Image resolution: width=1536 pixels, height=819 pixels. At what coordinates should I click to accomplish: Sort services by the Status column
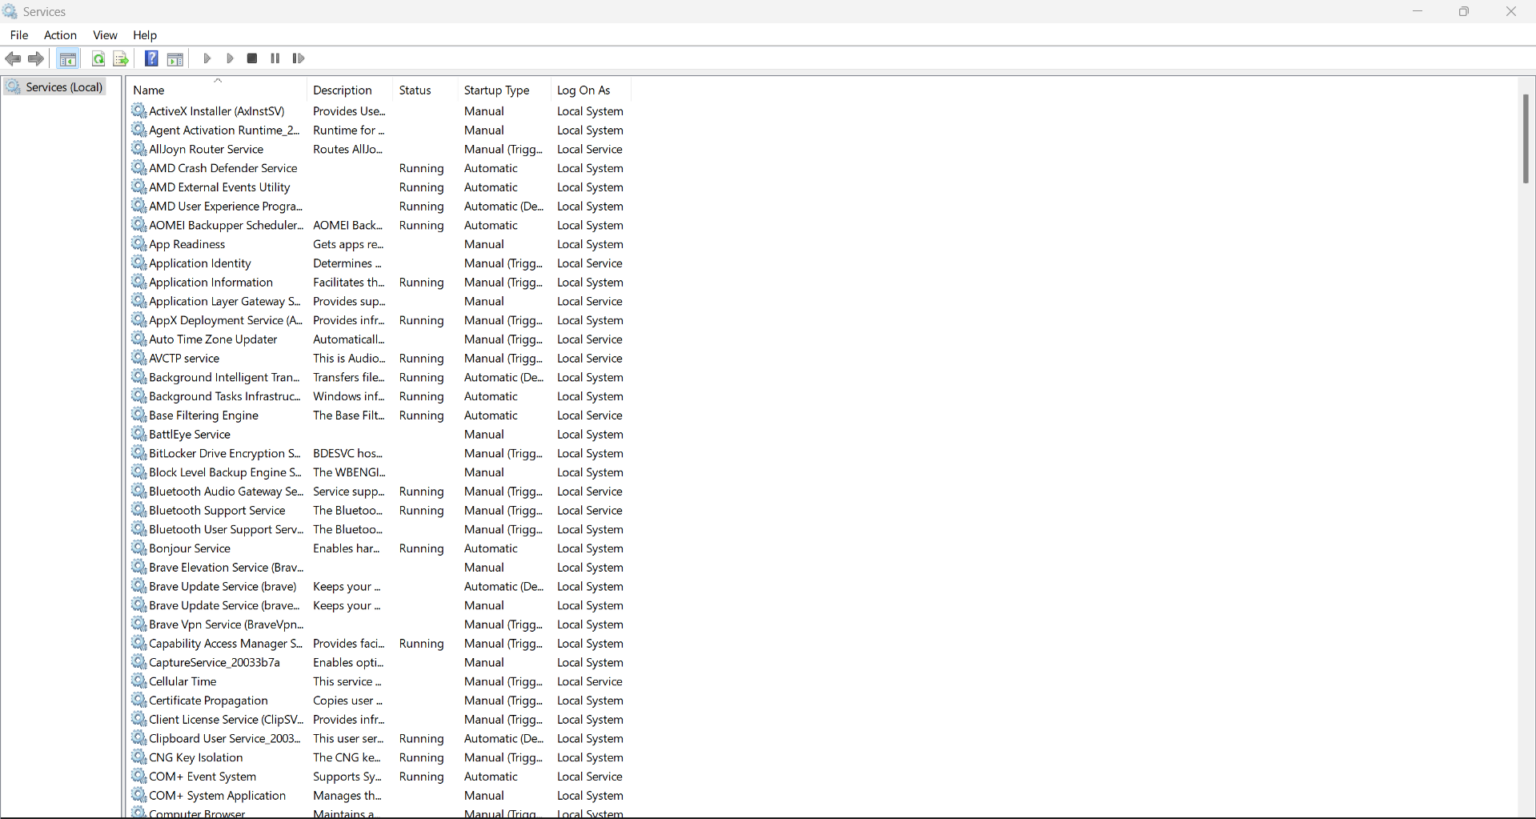pyautogui.click(x=416, y=90)
